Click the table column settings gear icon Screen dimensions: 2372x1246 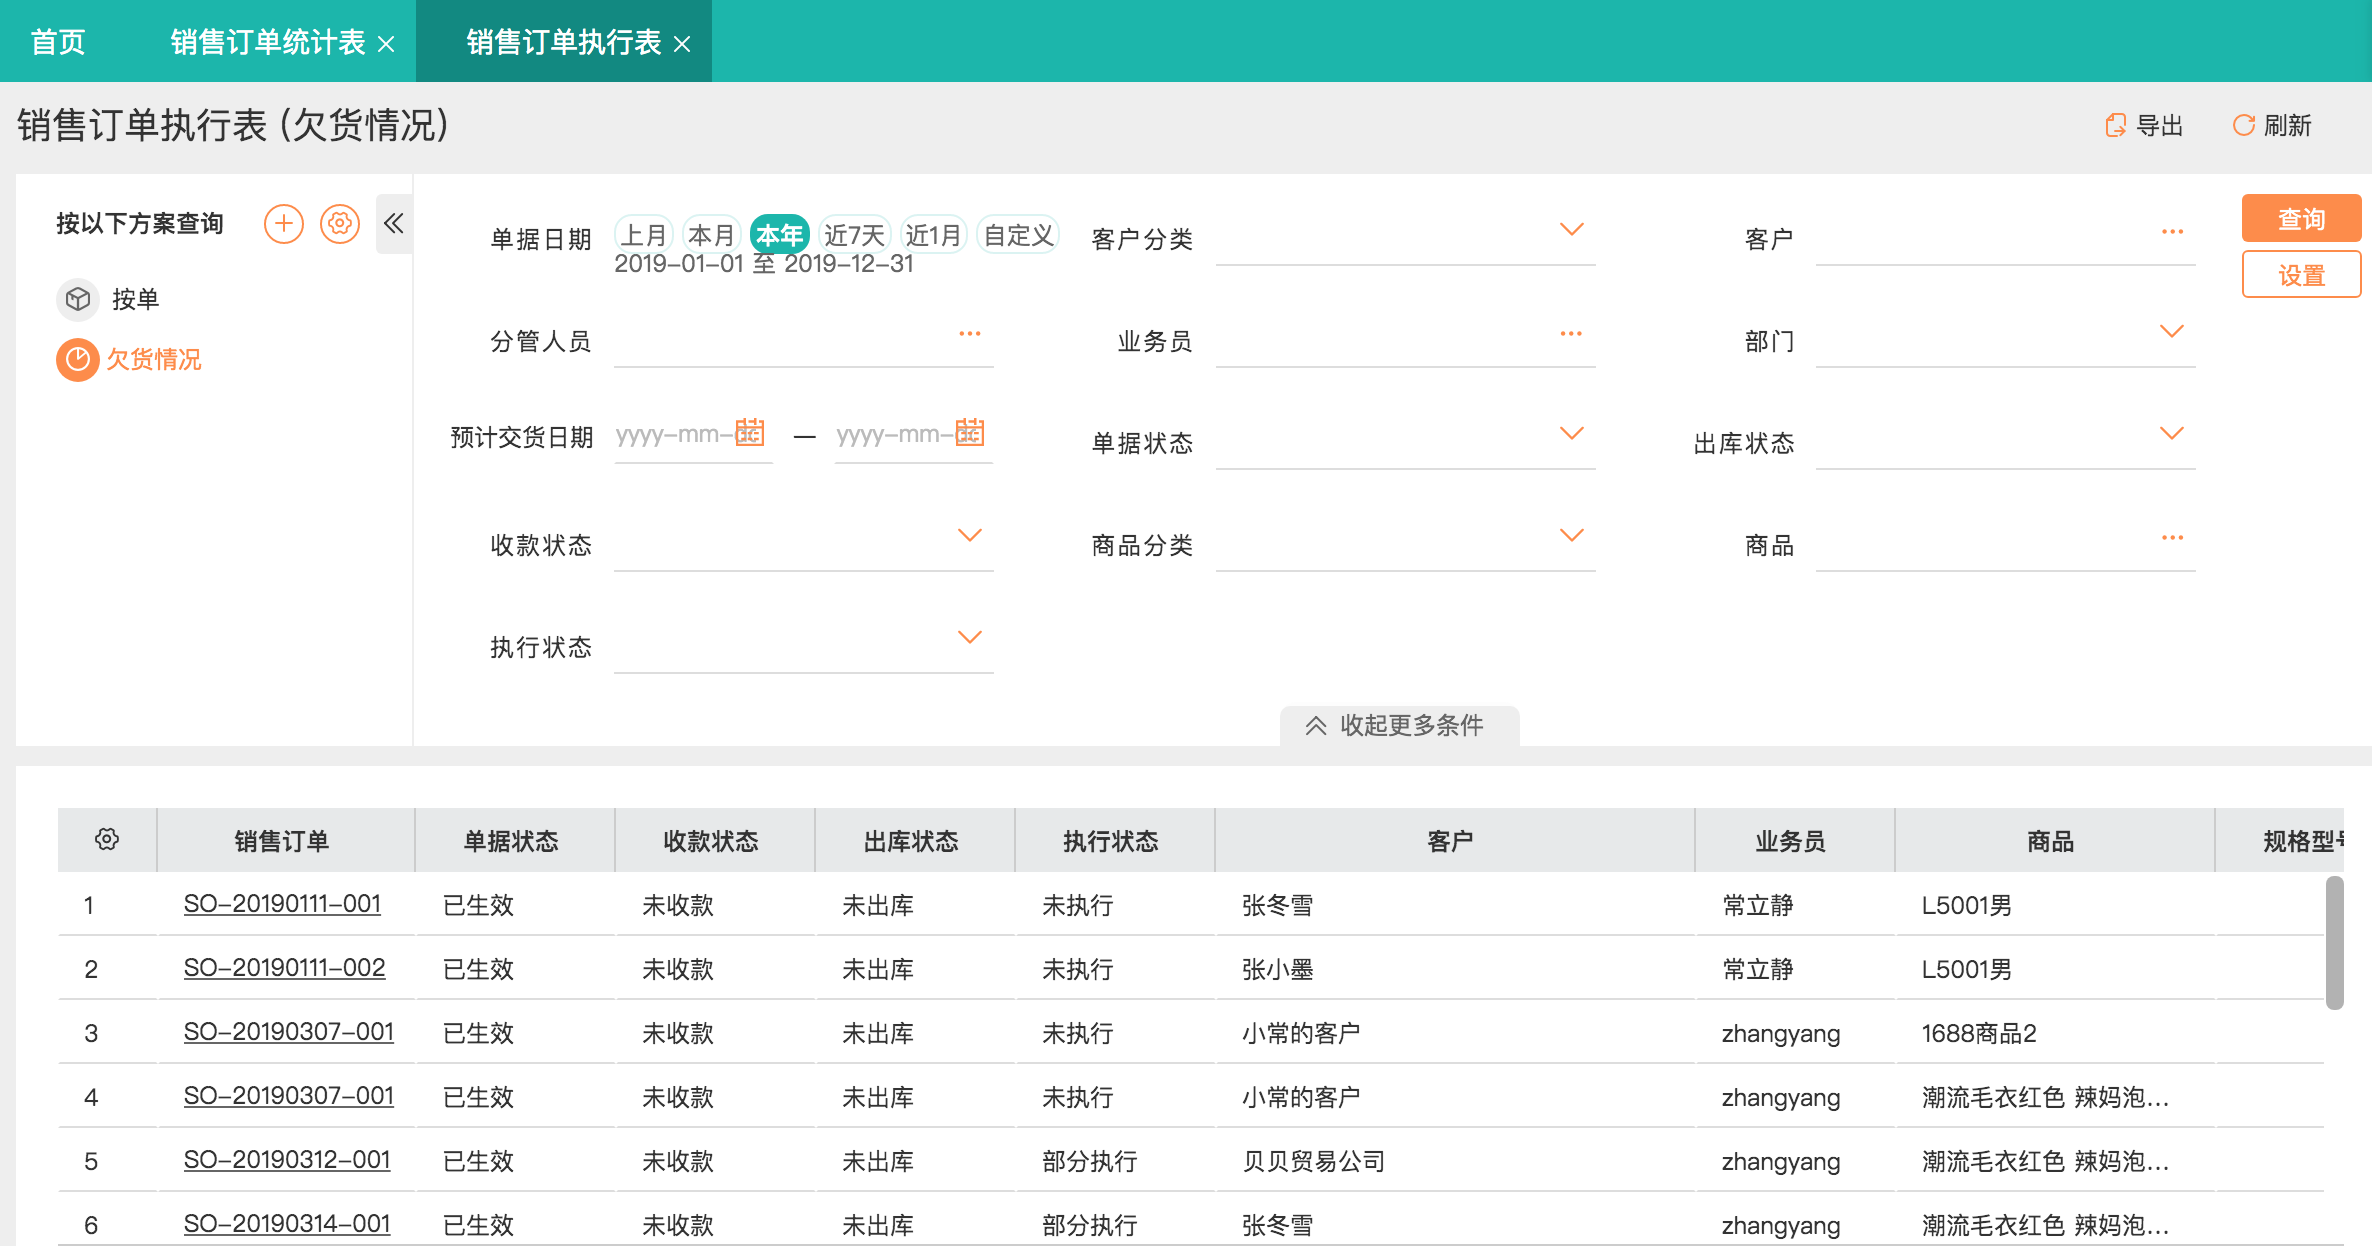pyautogui.click(x=107, y=840)
